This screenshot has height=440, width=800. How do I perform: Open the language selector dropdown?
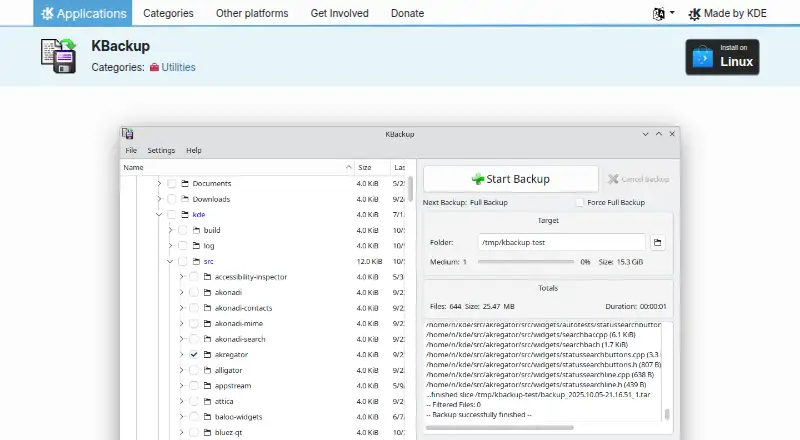click(x=663, y=14)
